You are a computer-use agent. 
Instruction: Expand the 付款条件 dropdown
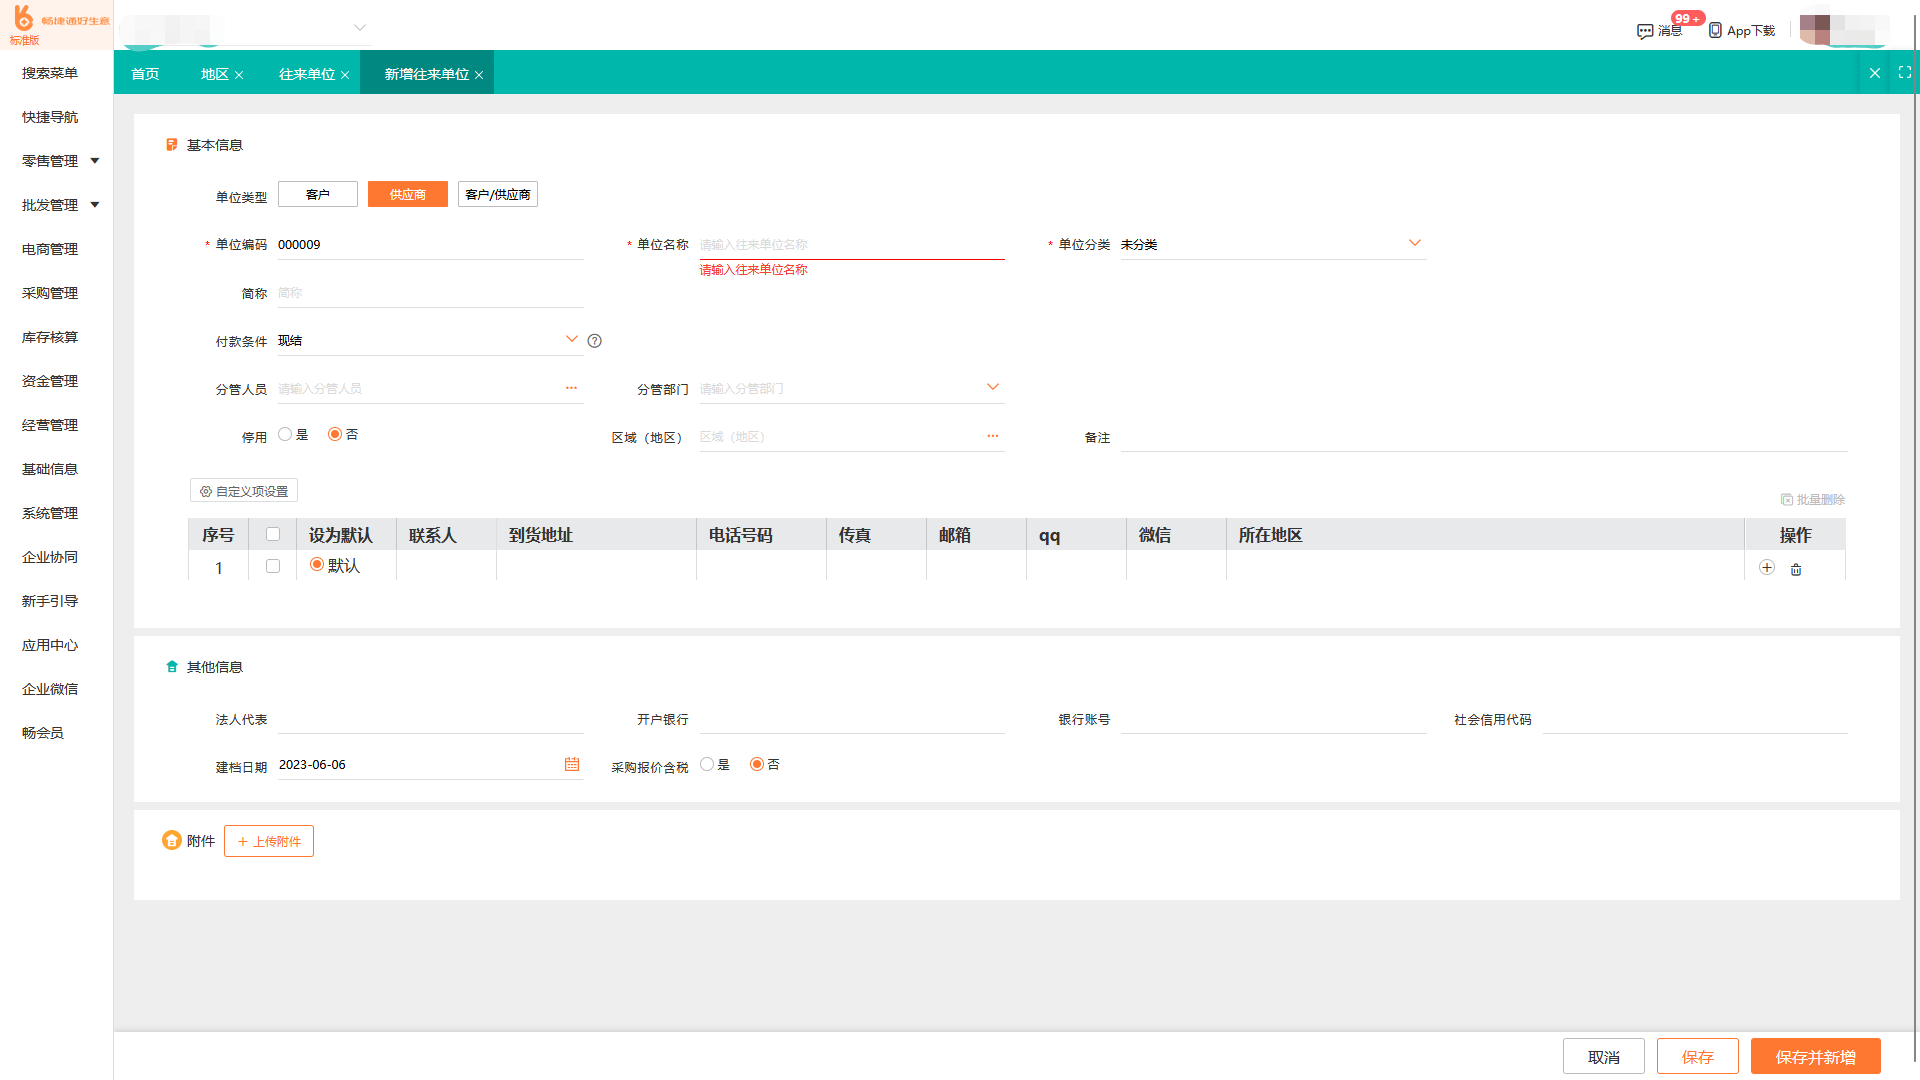click(570, 340)
